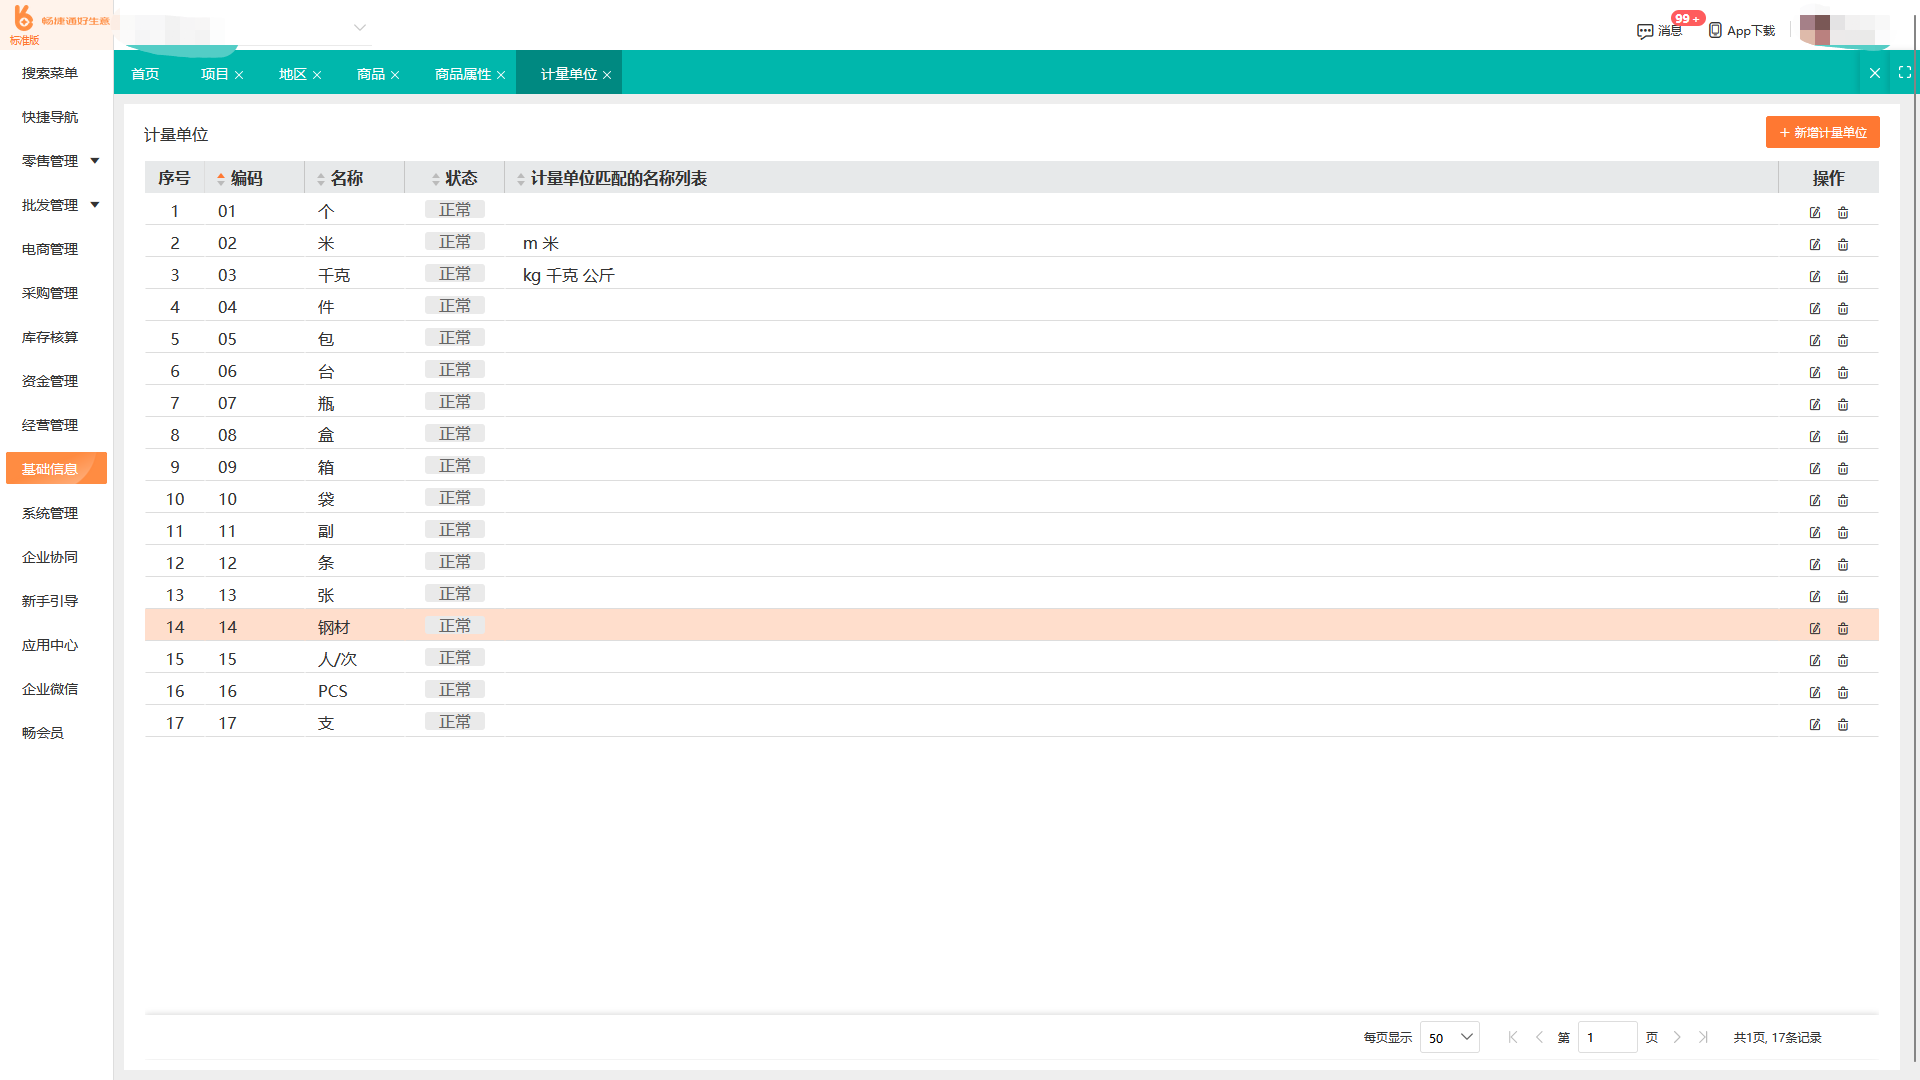Click edit icon for 千克 row 3
This screenshot has width=1920, height=1080.
pyautogui.click(x=1815, y=274)
